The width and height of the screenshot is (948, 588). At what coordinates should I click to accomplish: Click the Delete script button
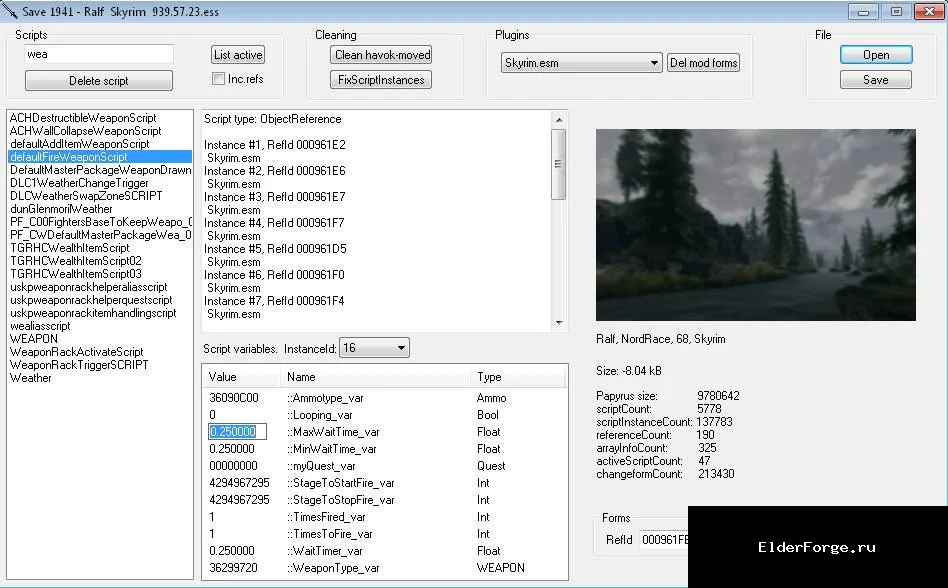click(97, 78)
